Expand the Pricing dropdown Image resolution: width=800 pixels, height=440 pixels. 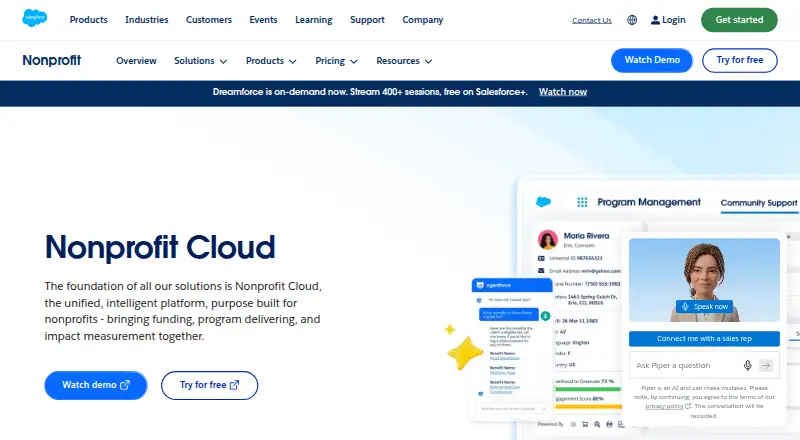coord(336,61)
